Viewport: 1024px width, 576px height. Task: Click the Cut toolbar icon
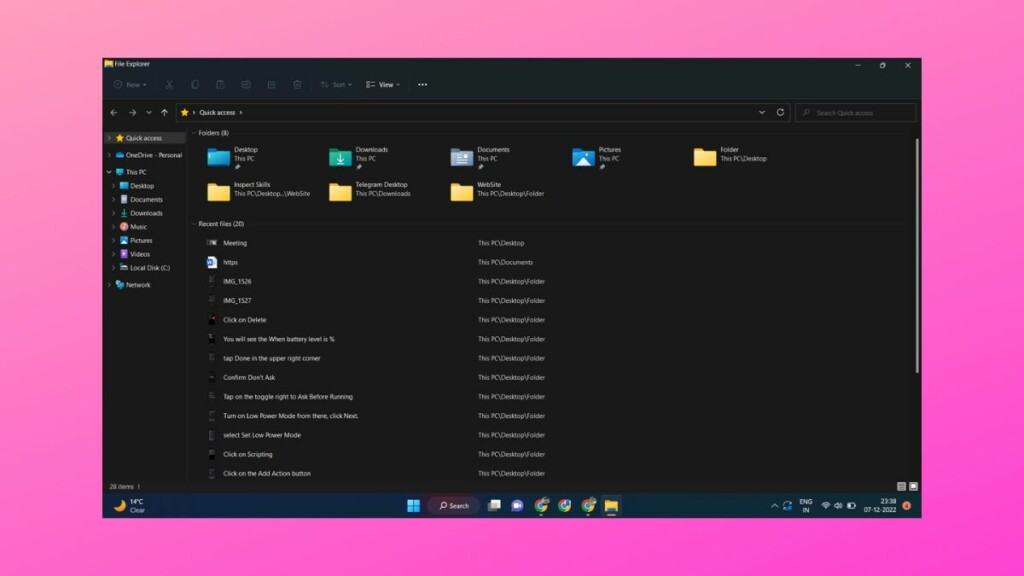[x=169, y=84]
